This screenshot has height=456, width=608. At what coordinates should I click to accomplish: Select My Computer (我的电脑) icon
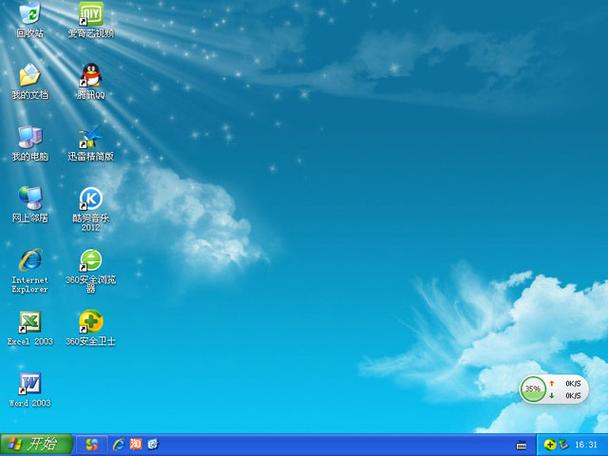(30, 137)
